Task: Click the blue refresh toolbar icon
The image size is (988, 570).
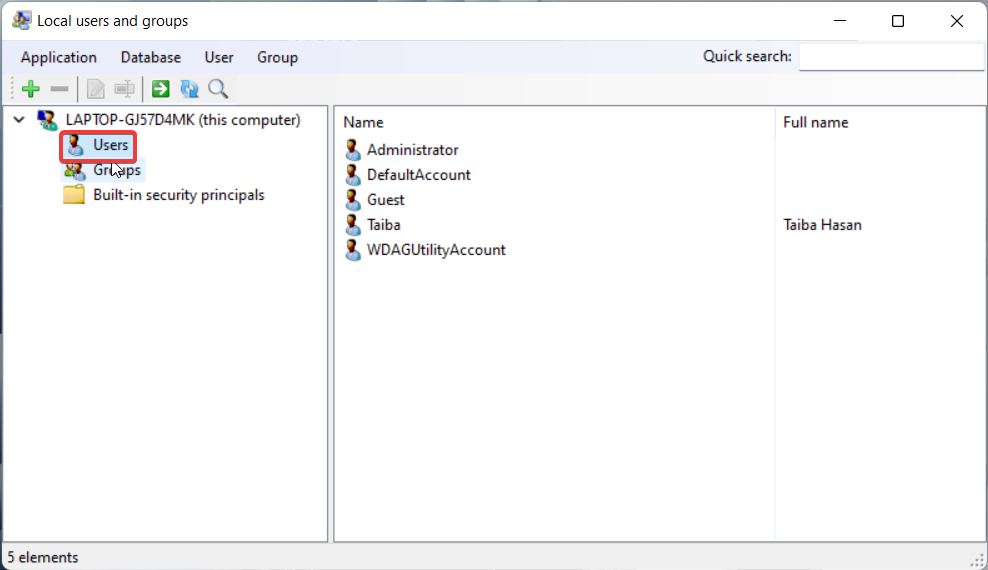Action: [190, 89]
